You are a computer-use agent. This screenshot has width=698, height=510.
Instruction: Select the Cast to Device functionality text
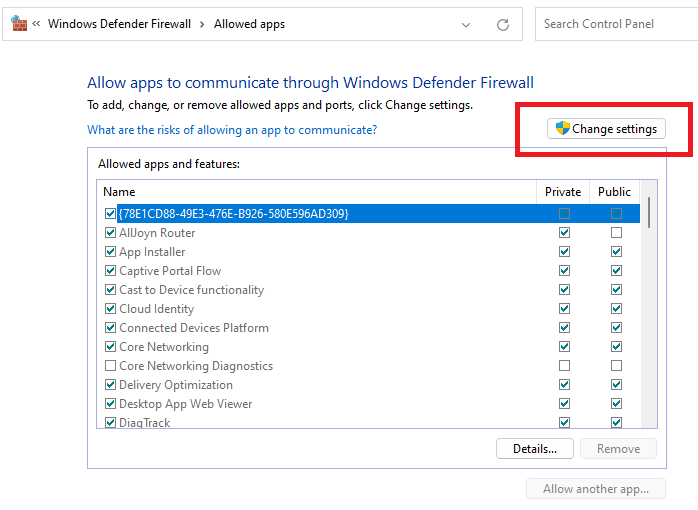(x=191, y=290)
